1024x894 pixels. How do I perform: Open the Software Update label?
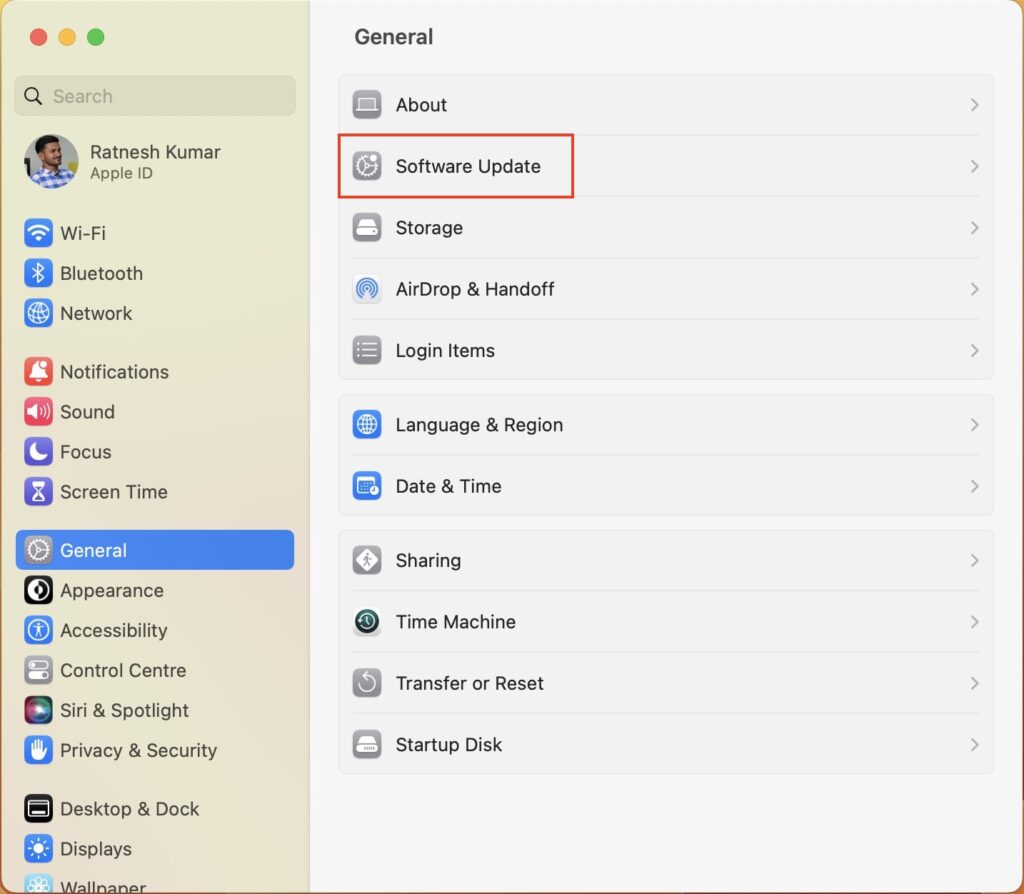tap(468, 166)
